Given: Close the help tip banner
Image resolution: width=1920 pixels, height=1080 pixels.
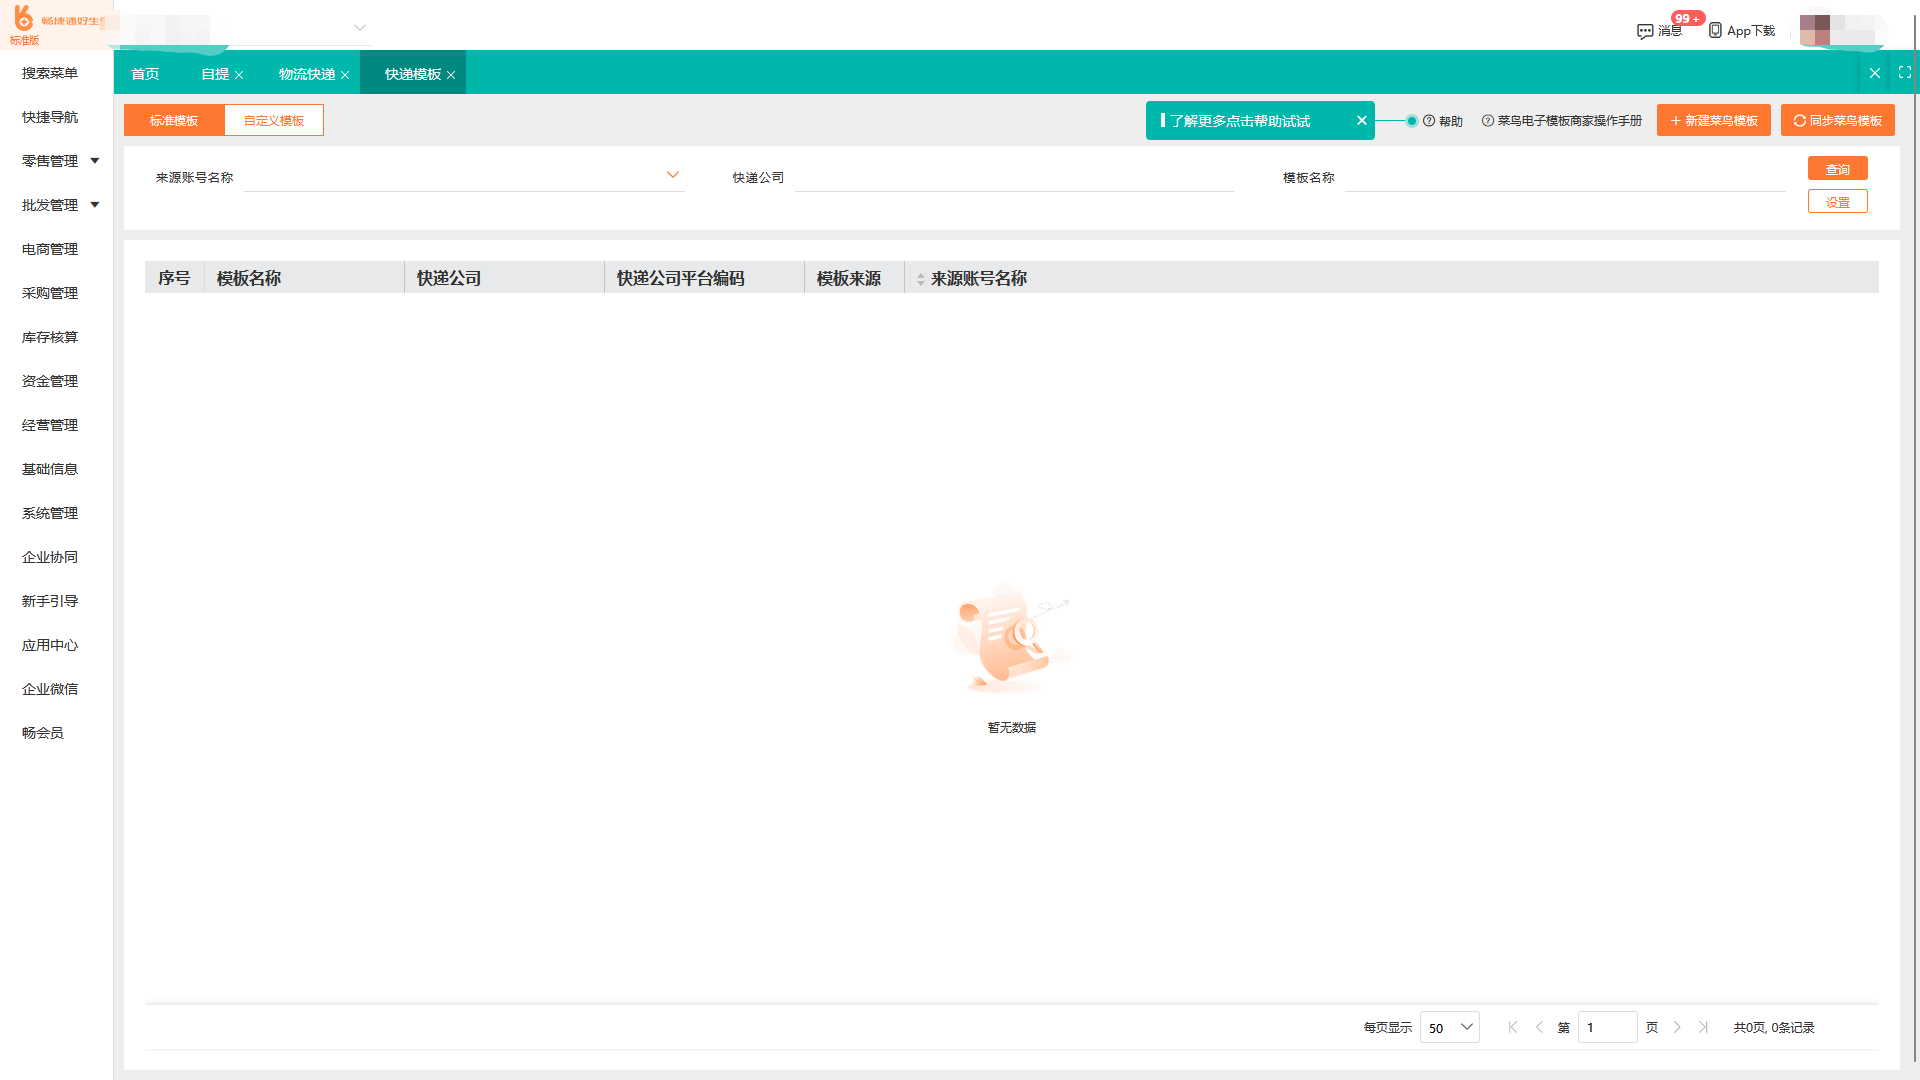Looking at the screenshot, I should 1361,120.
